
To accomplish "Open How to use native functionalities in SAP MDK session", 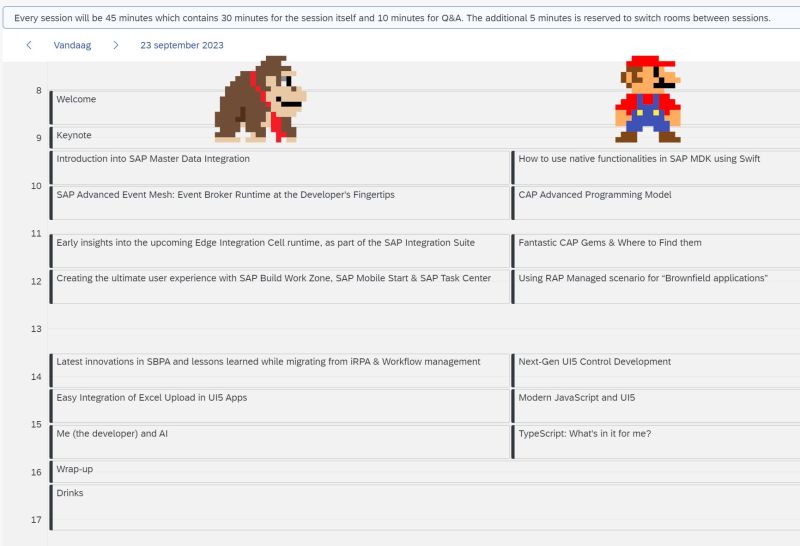I will click(x=656, y=167).
